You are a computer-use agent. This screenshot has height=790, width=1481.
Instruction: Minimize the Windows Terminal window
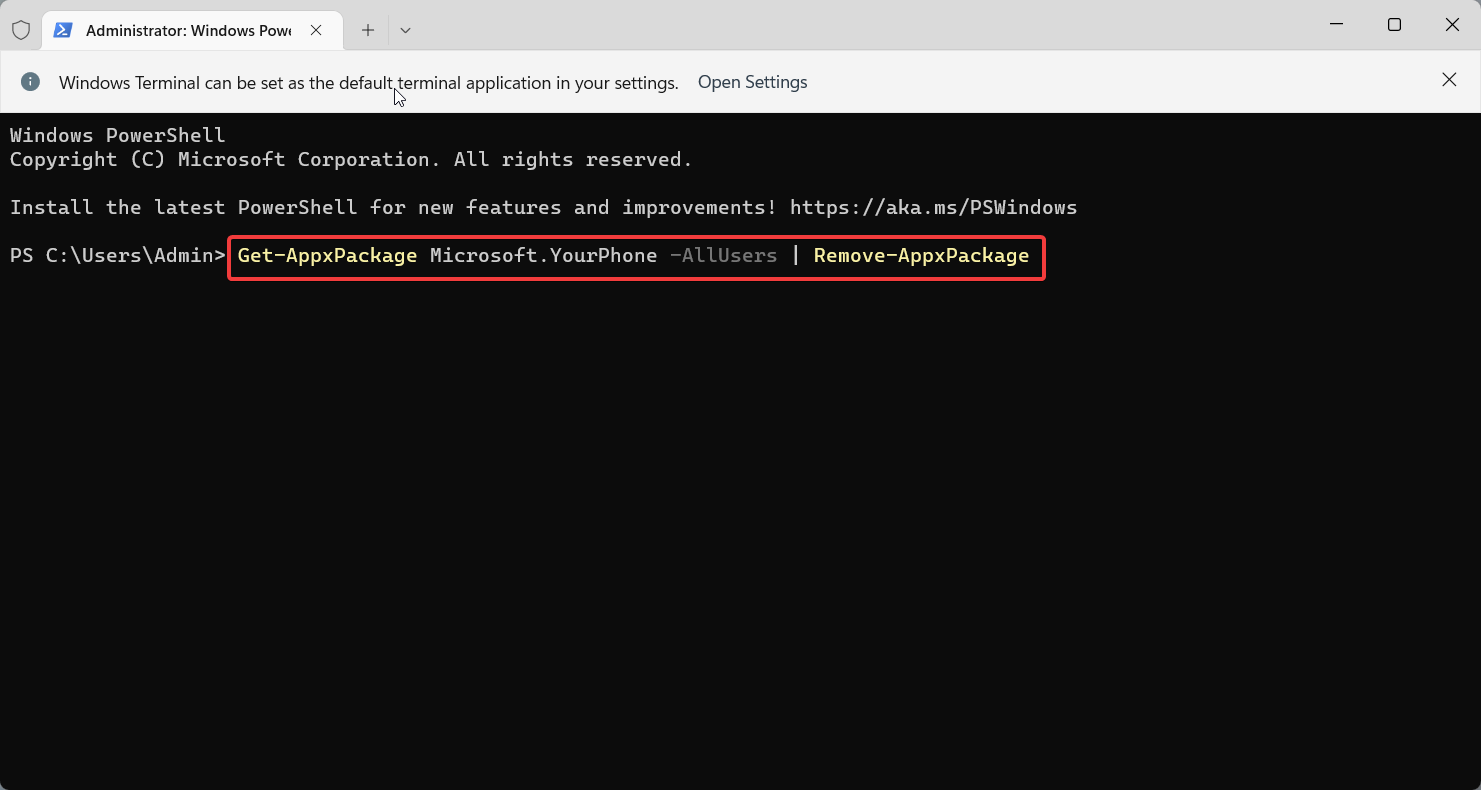point(1336,25)
